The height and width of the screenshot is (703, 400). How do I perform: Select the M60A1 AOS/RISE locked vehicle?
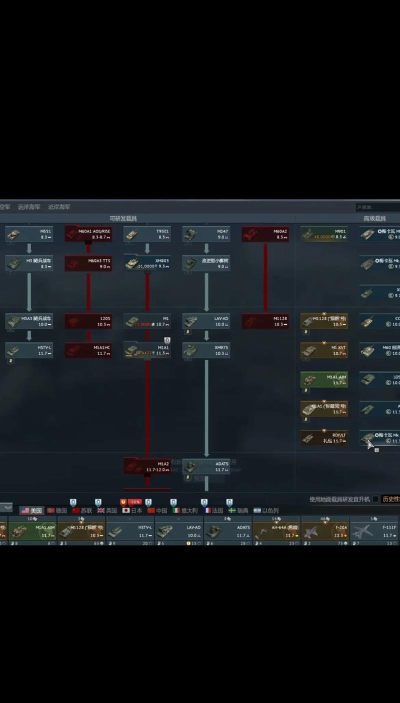(x=88, y=234)
